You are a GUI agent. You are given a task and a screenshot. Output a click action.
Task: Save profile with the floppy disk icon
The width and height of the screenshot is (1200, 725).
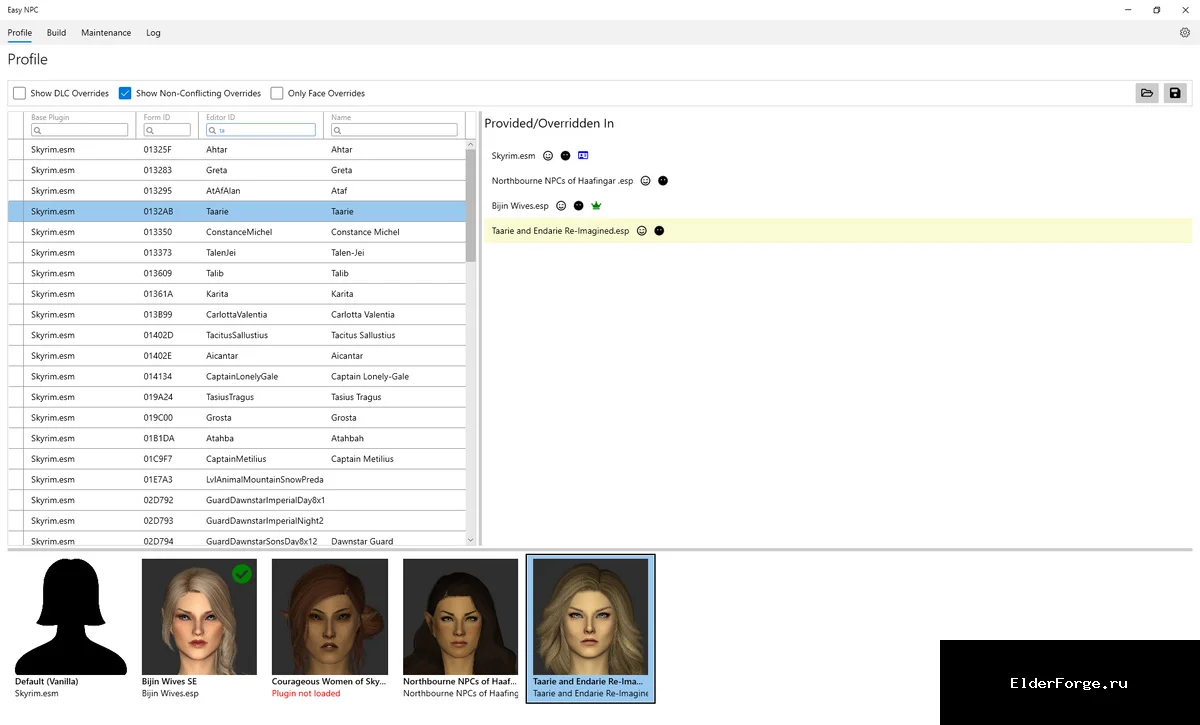1175,93
